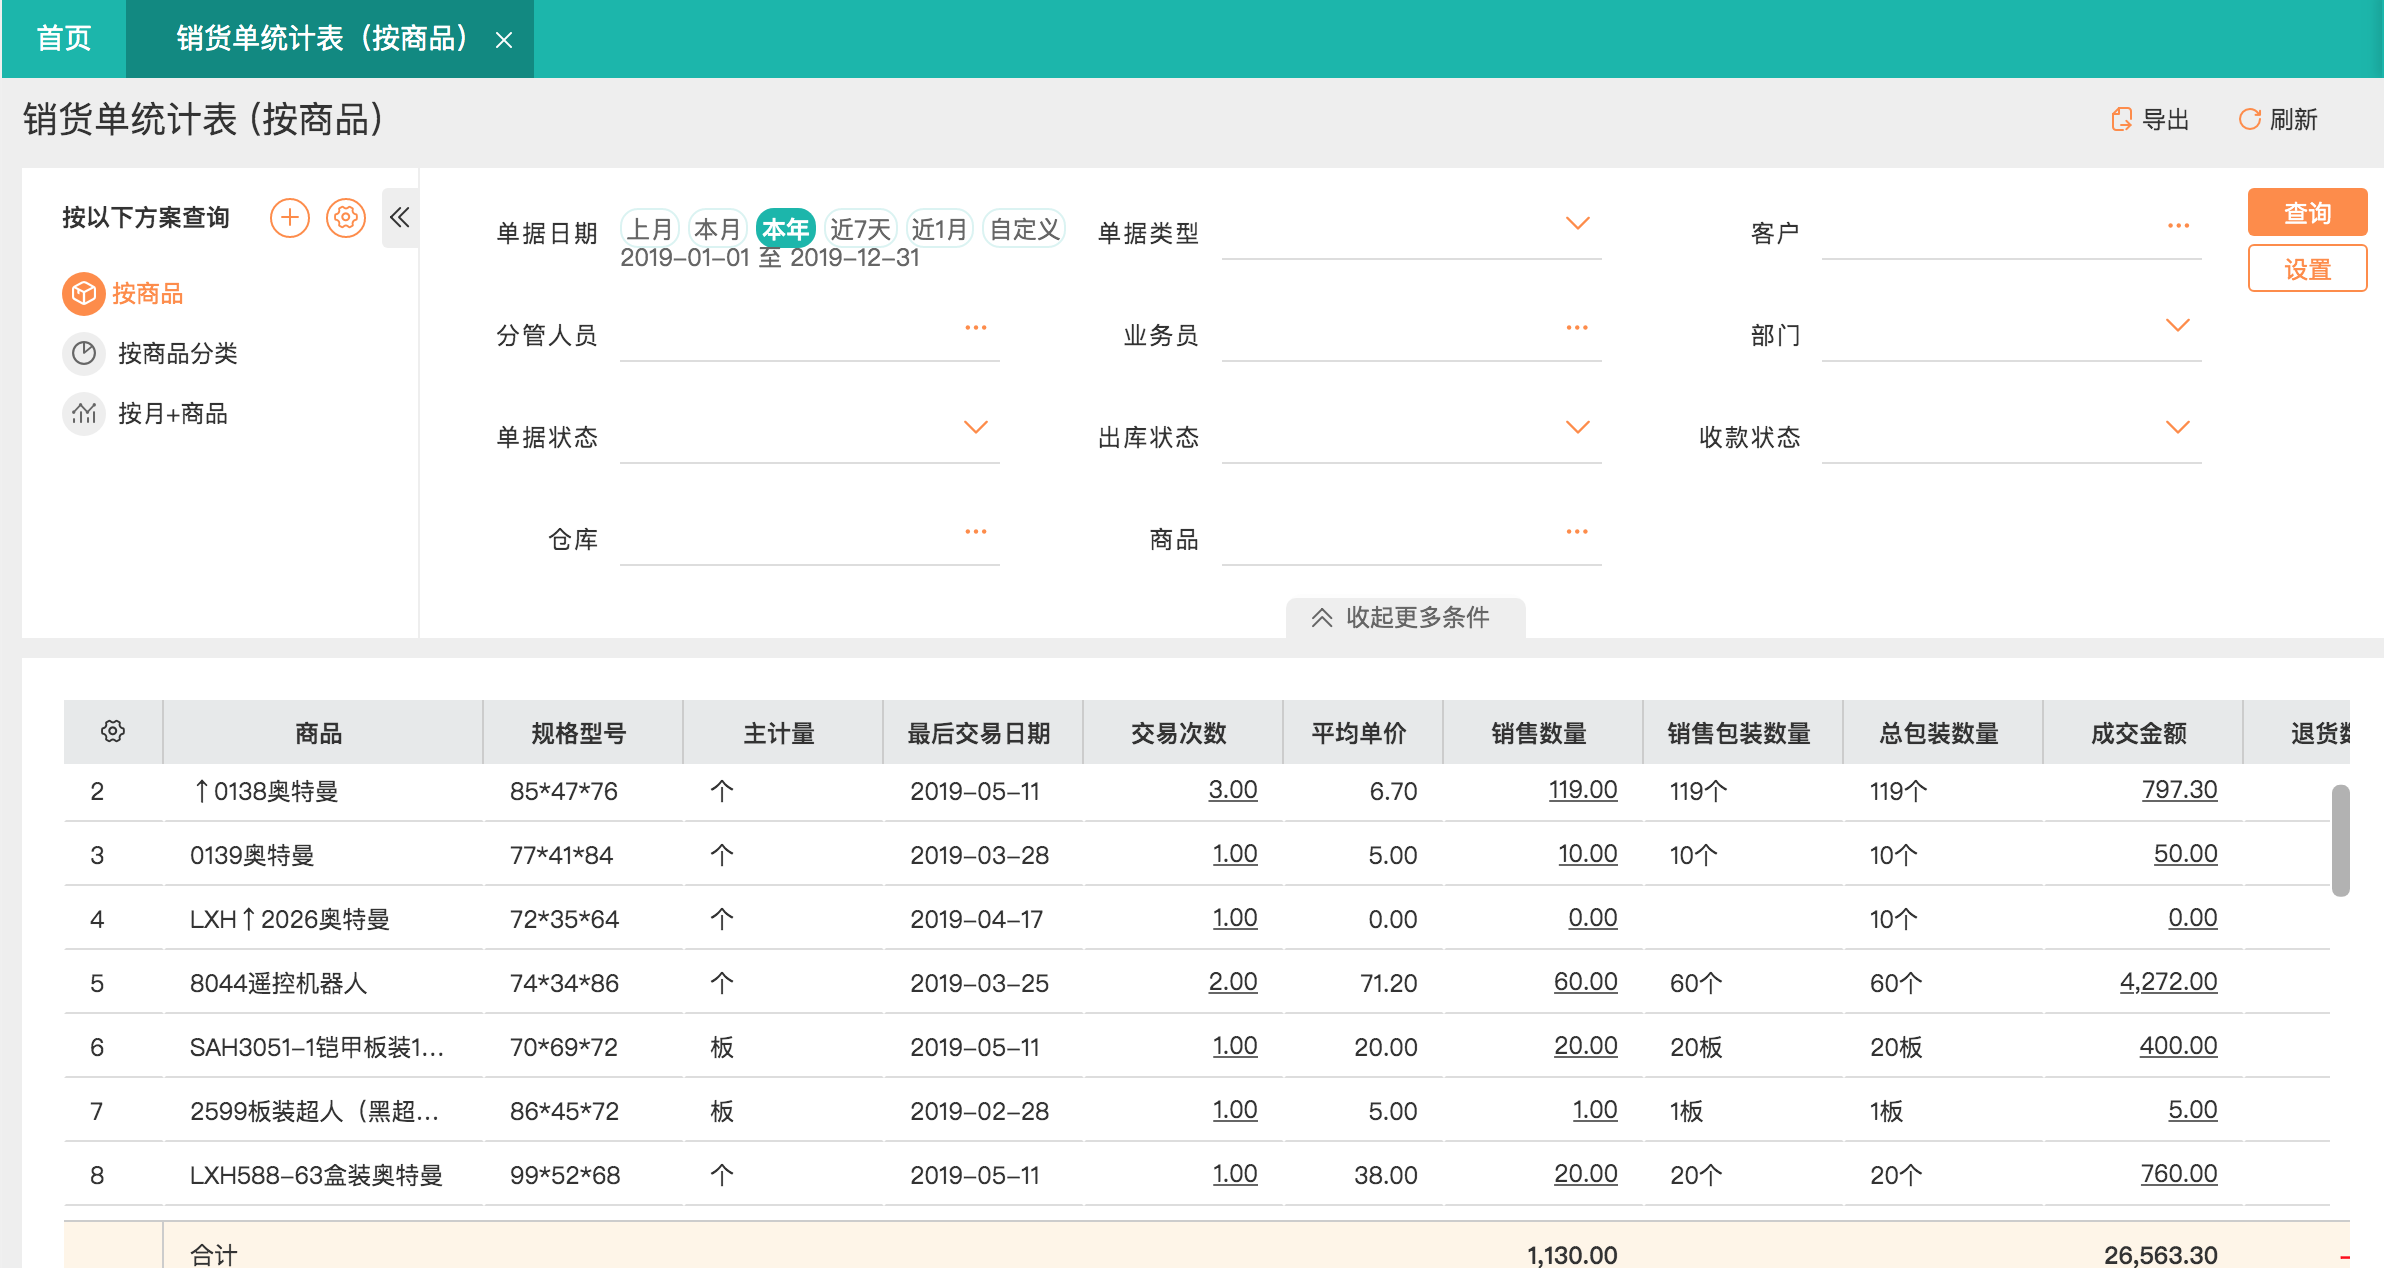Click the add scheme plus icon

point(292,219)
